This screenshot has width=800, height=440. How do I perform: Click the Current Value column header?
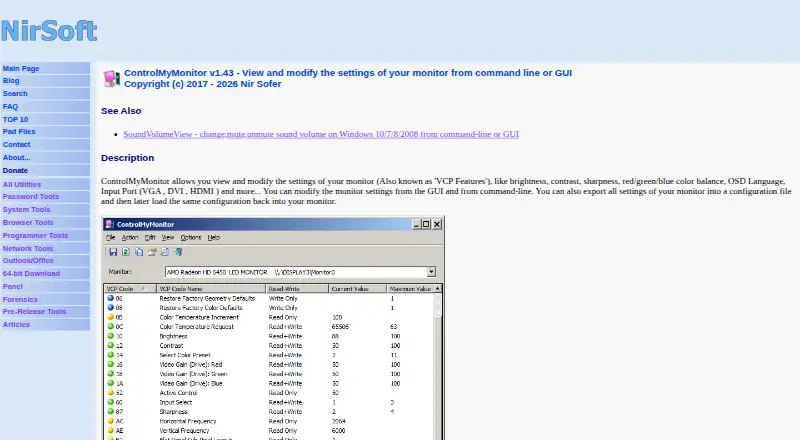(x=357, y=289)
